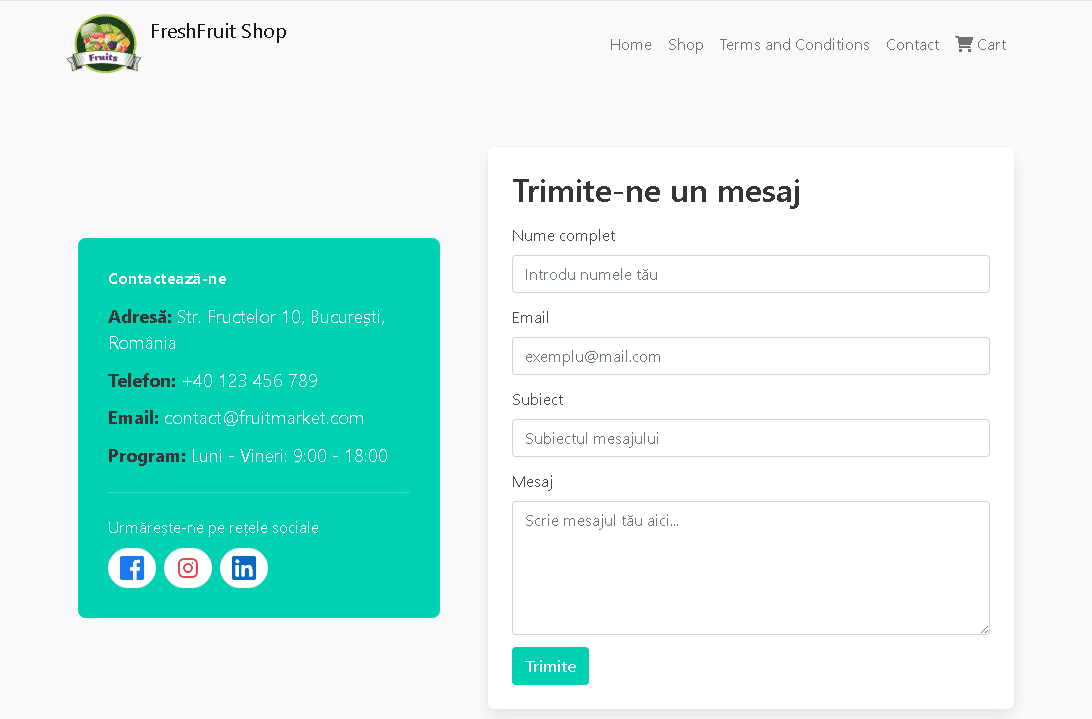The height and width of the screenshot is (719, 1092).
Task: Click inside the Mesaj text area
Action: [750, 567]
